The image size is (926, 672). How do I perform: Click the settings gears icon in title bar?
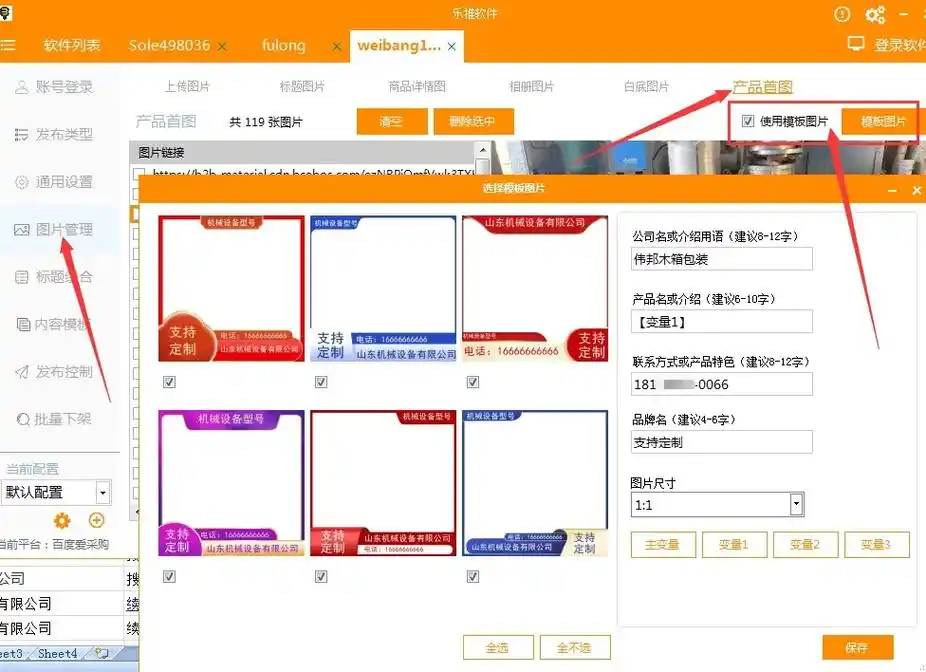tap(875, 14)
